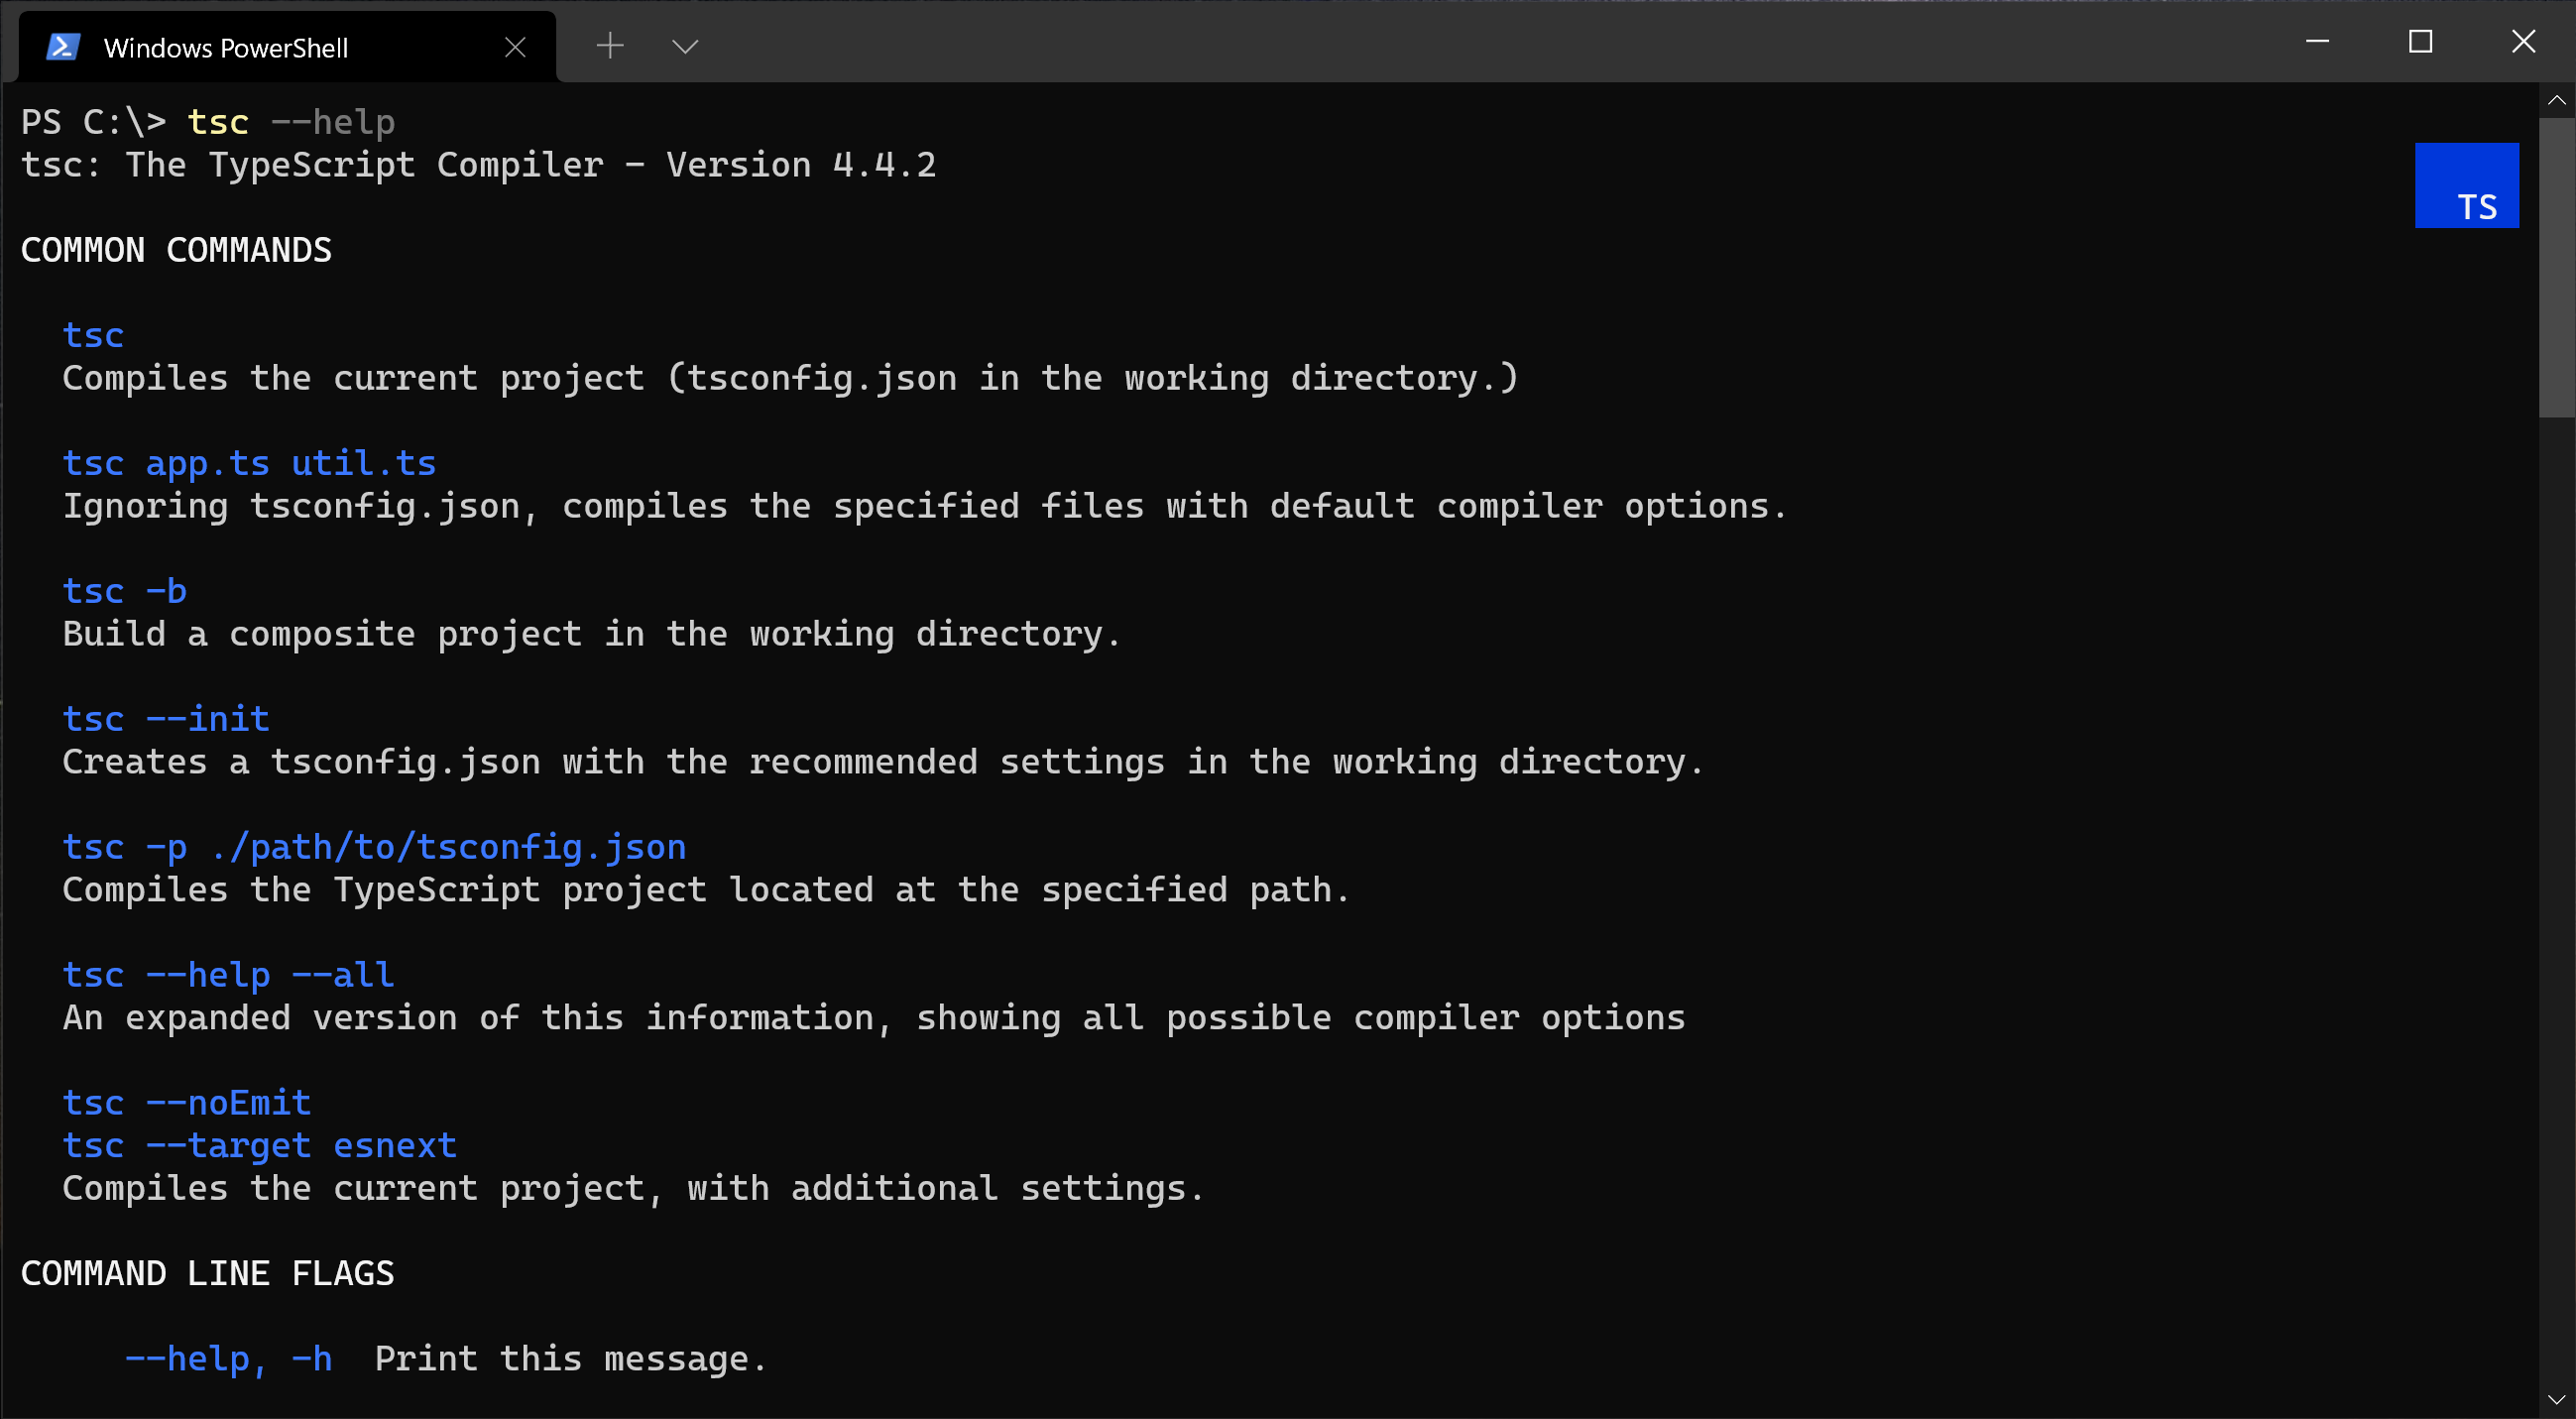Click the blue TS TypeScript badge
Screen dimensions: 2576x1419
click(x=2467, y=186)
